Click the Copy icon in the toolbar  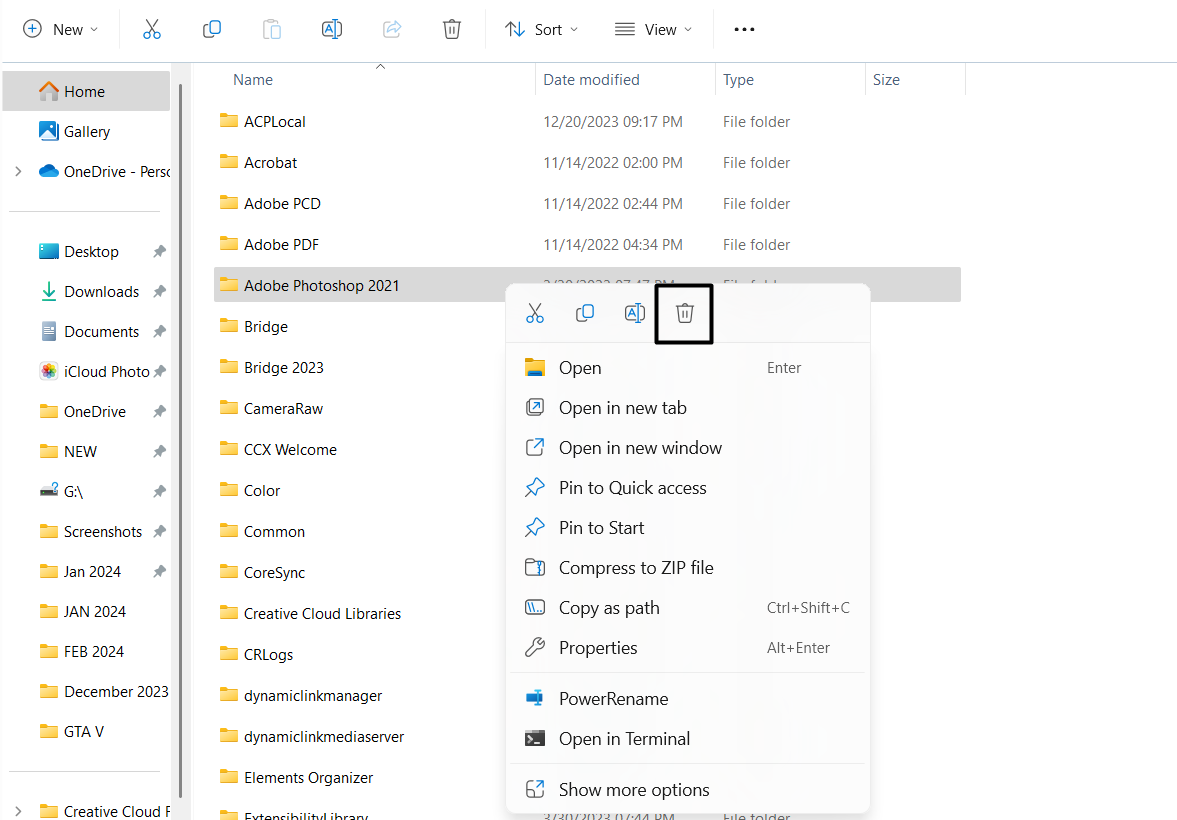click(x=212, y=29)
